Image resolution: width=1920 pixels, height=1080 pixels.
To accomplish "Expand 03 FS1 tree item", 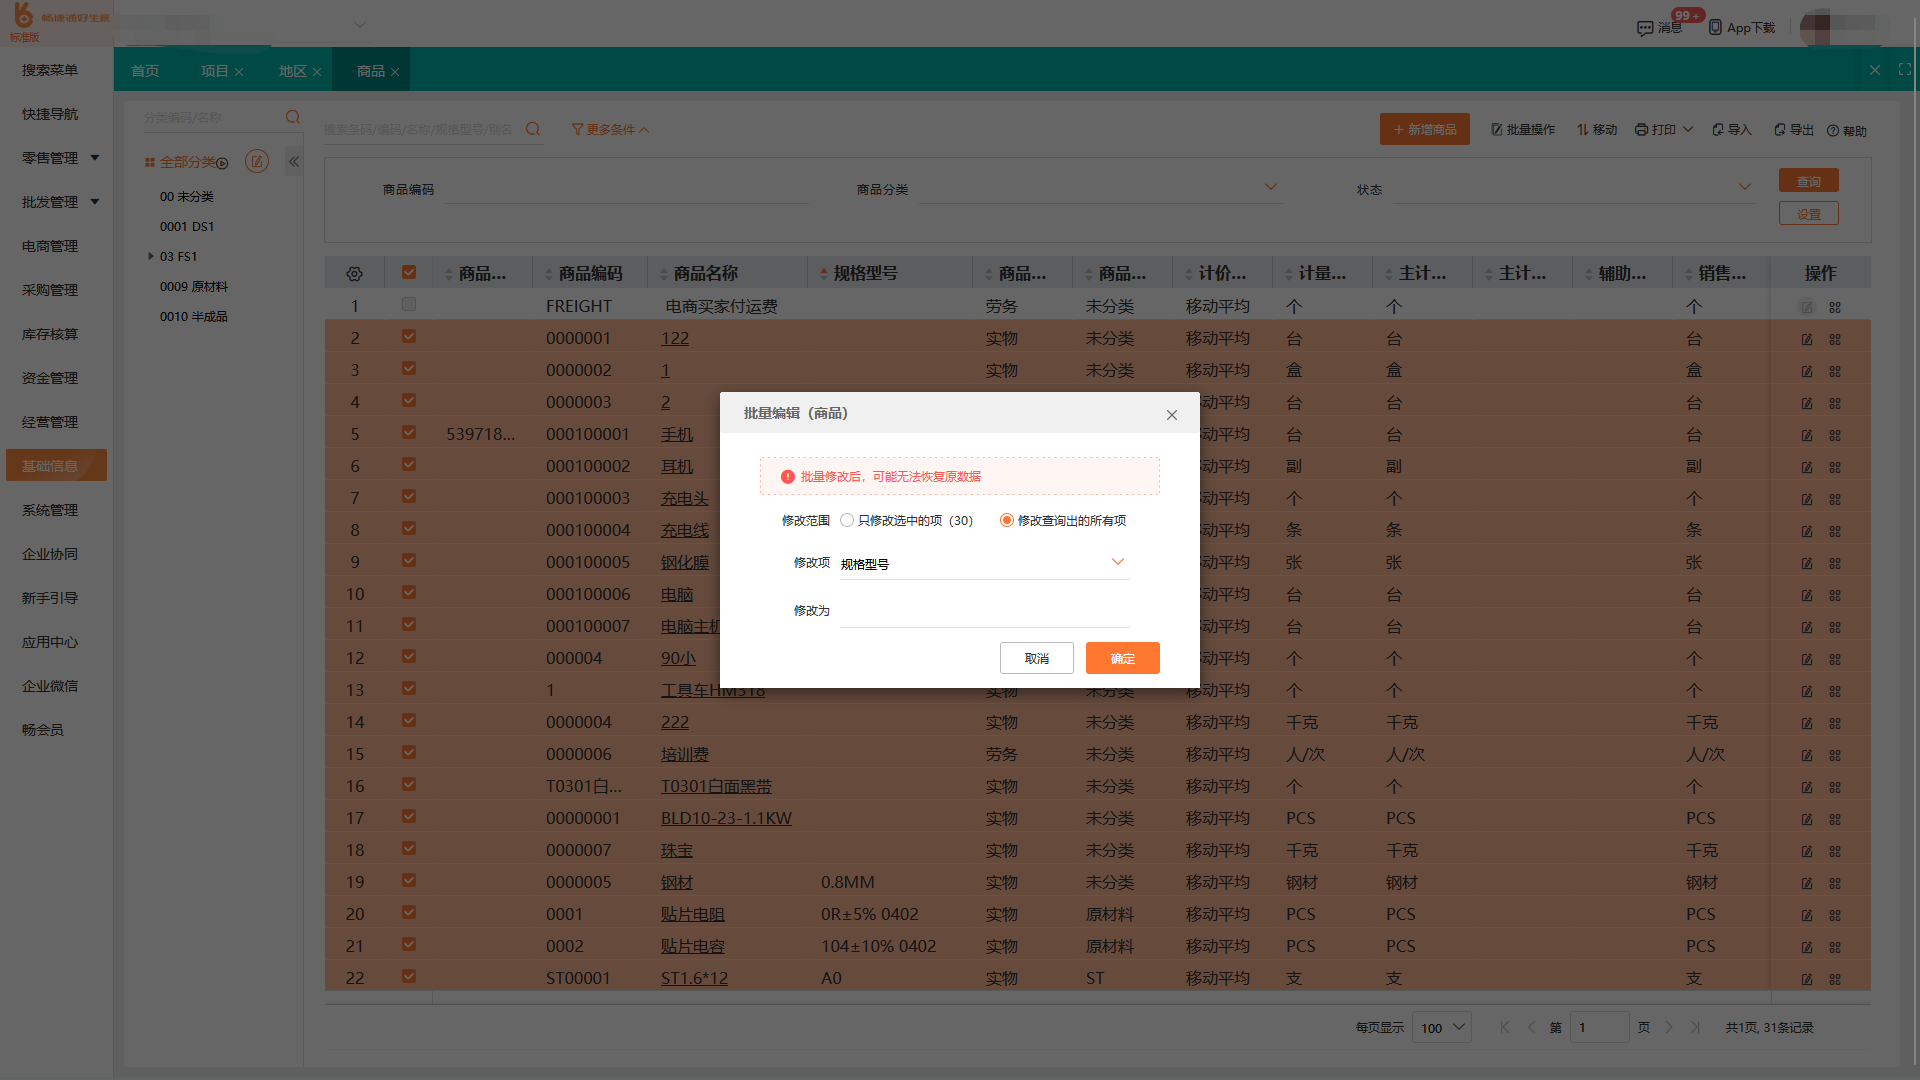I will click(149, 256).
